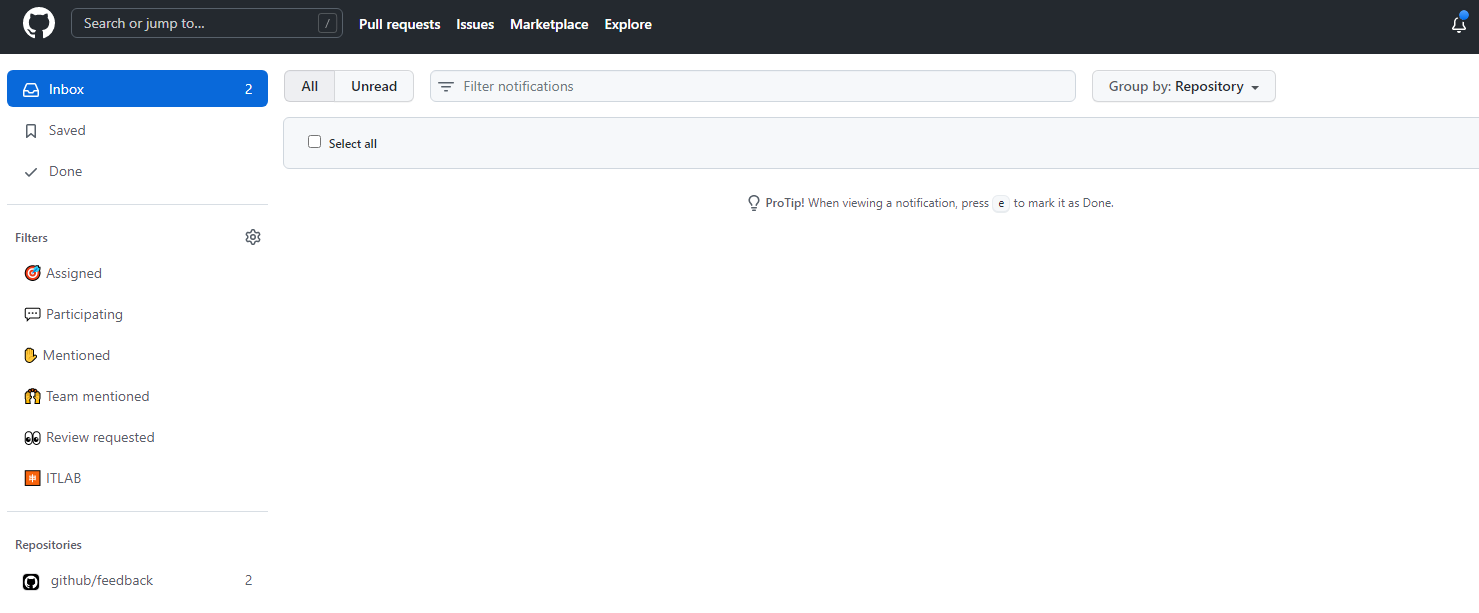Screen dimensions: 1479x613
Task: Expand the Group by: Repository dropdown
Action: tap(1183, 86)
